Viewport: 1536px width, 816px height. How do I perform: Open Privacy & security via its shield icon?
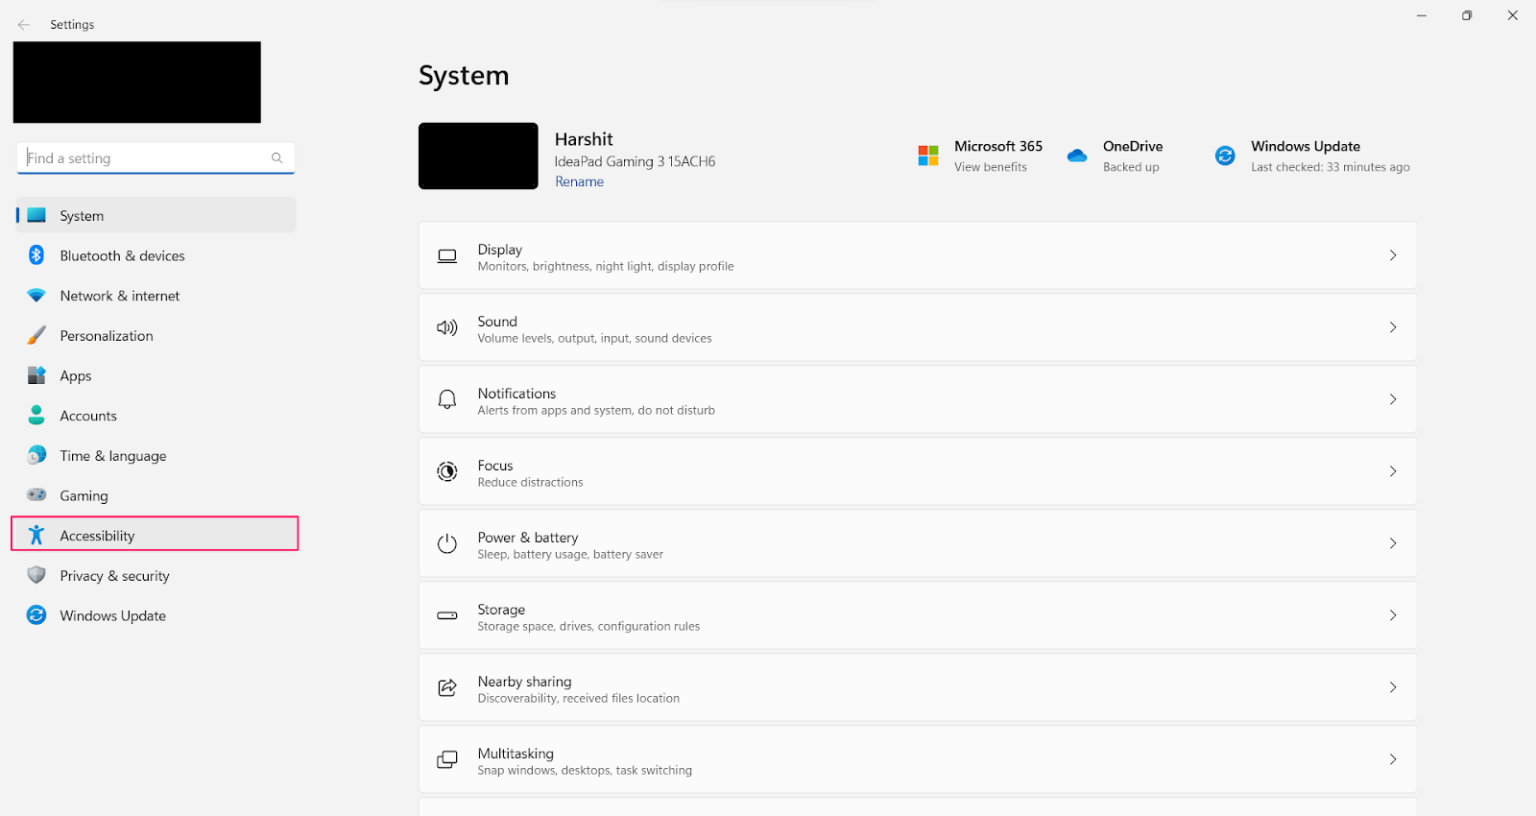pyautogui.click(x=36, y=575)
